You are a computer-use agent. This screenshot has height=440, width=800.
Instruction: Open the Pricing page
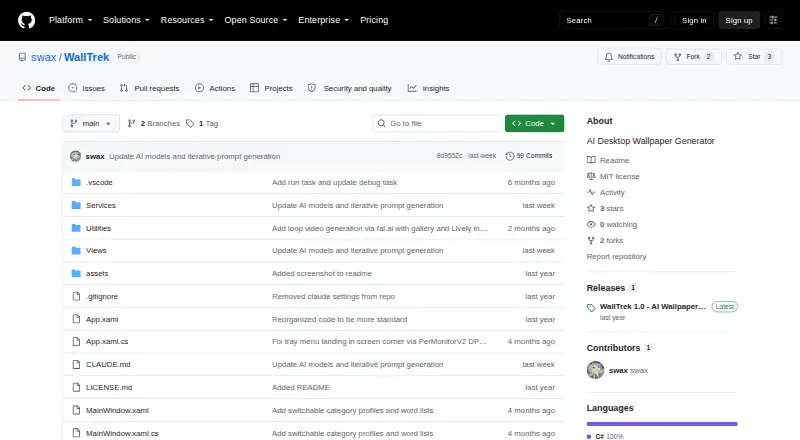(x=374, y=20)
